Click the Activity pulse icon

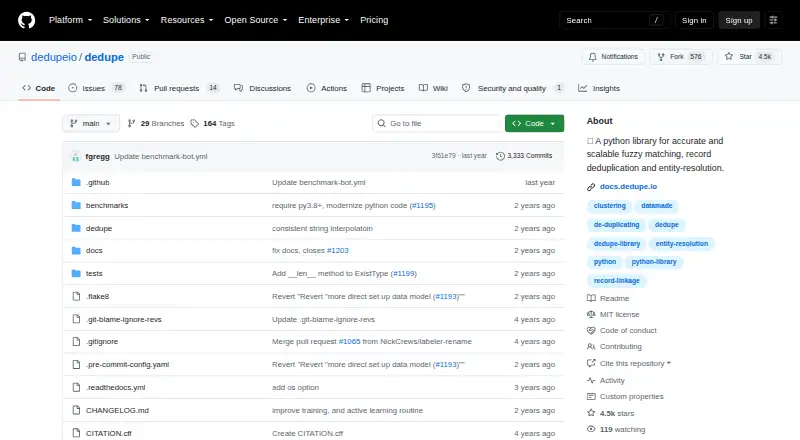click(x=591, y=380)
